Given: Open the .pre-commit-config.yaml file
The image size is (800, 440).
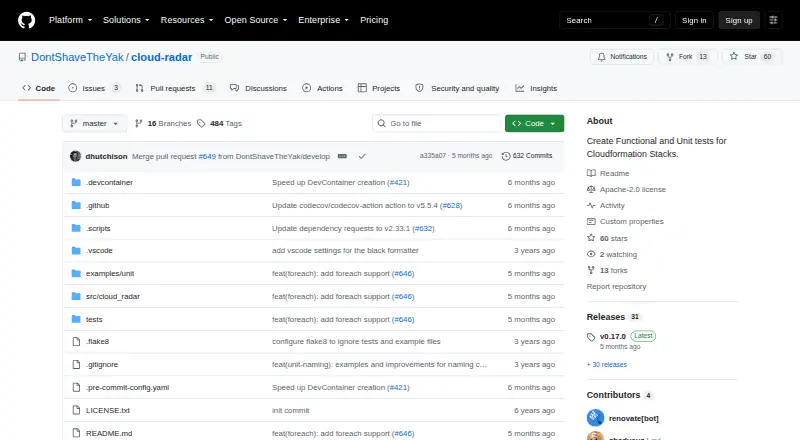Looking at the screenshot, I should [x=128, y=387].
